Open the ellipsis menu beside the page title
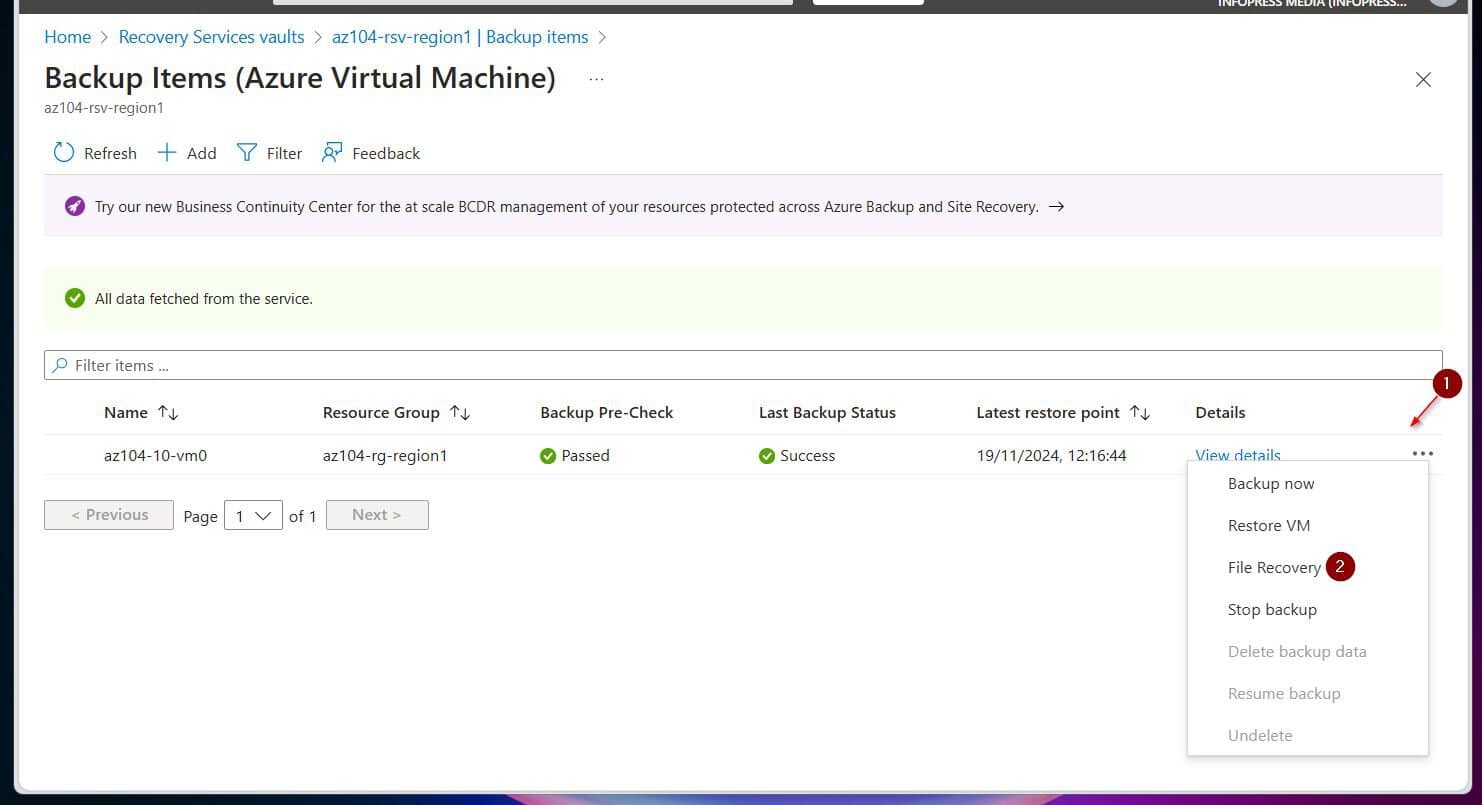Image resolution: width=1482 pixels, height=805 pixels. 596,79
